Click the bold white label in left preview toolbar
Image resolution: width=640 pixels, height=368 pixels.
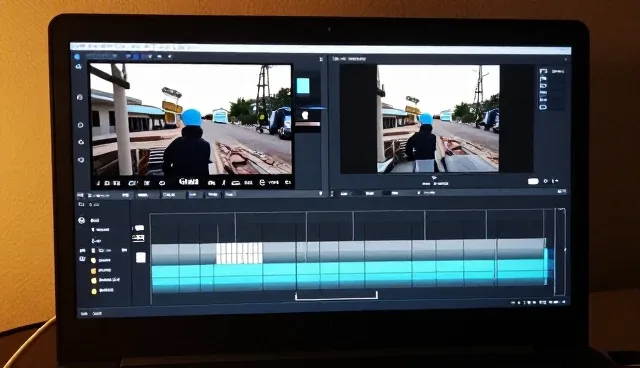pos(188,182)
